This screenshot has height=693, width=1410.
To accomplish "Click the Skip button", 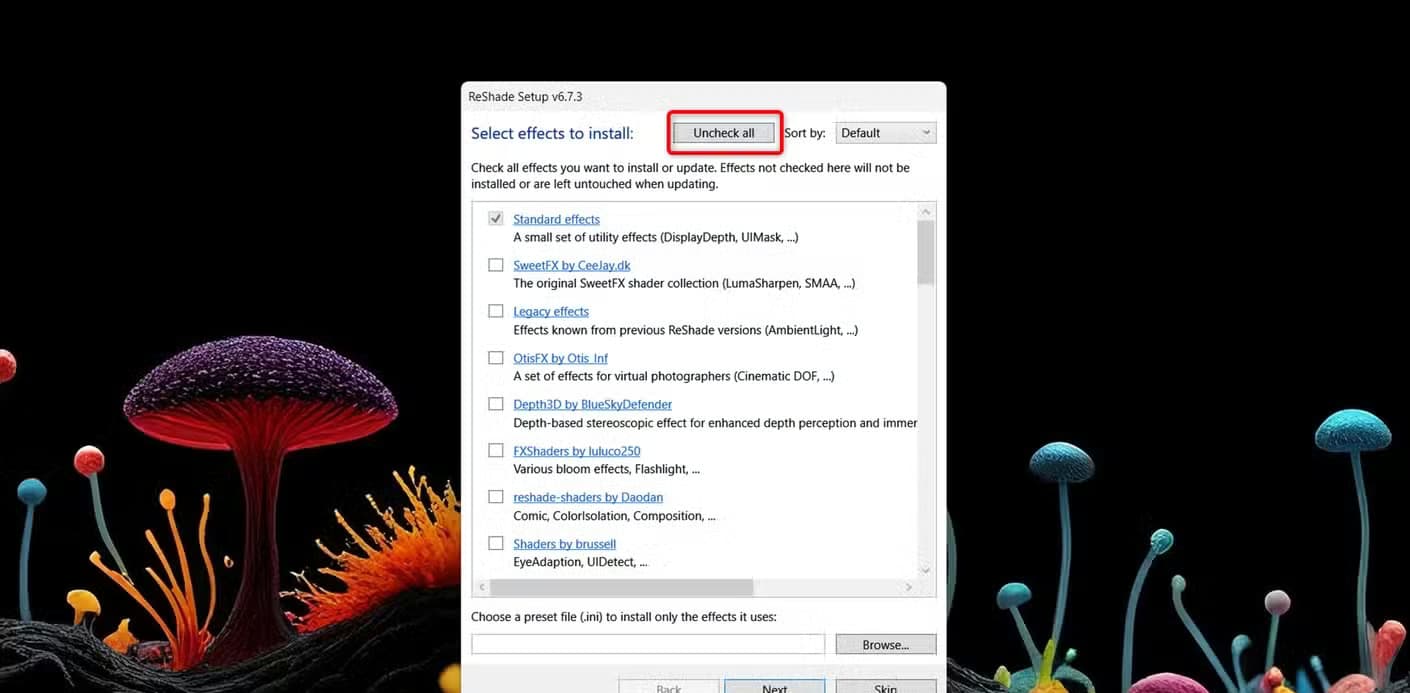I will (885, 688).
